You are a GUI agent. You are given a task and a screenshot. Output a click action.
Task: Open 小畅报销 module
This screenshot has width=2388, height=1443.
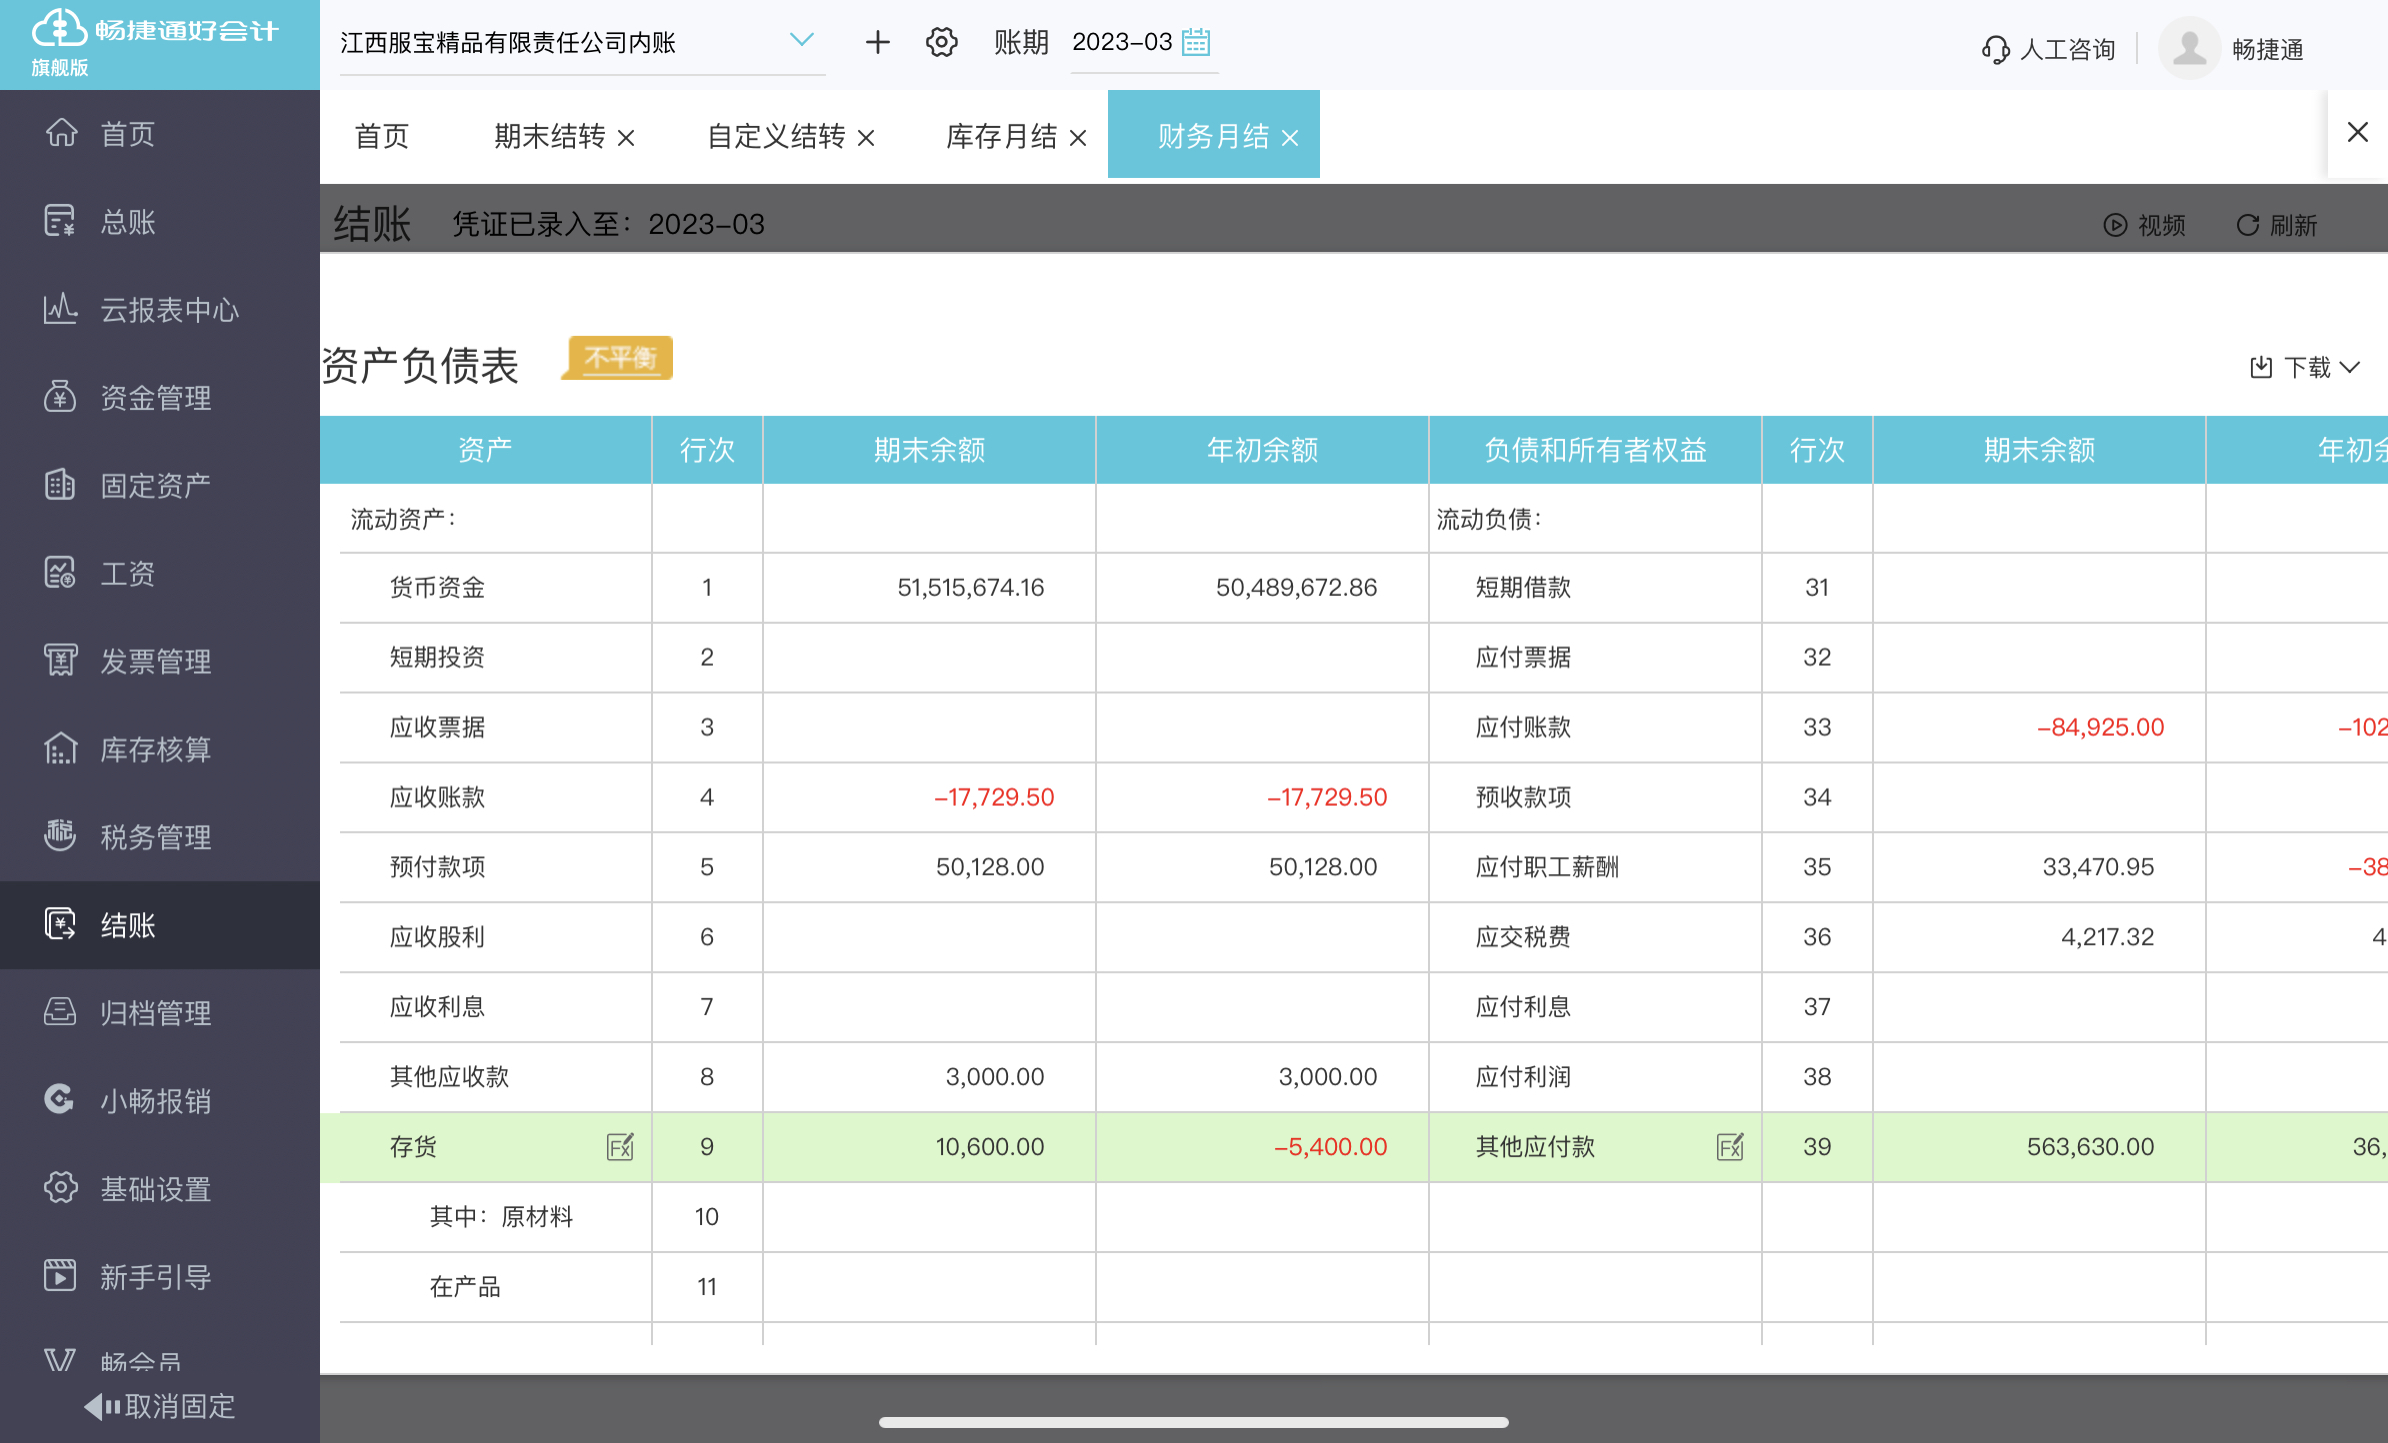[x=160, y=1100]
